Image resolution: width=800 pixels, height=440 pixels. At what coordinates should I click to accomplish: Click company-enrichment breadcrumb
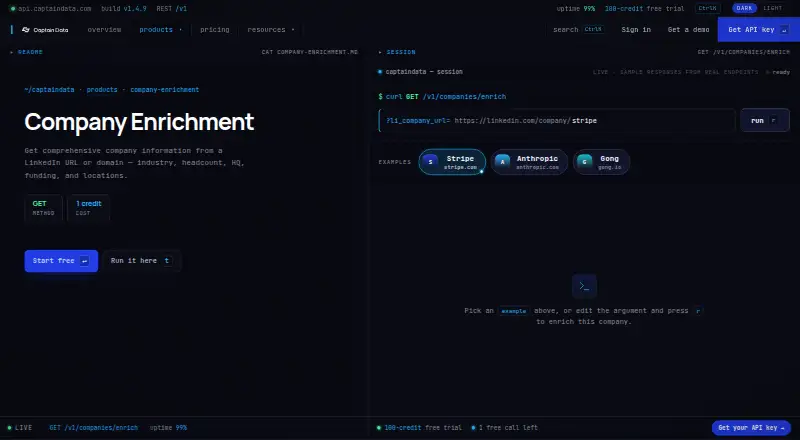tap(164, 89)
